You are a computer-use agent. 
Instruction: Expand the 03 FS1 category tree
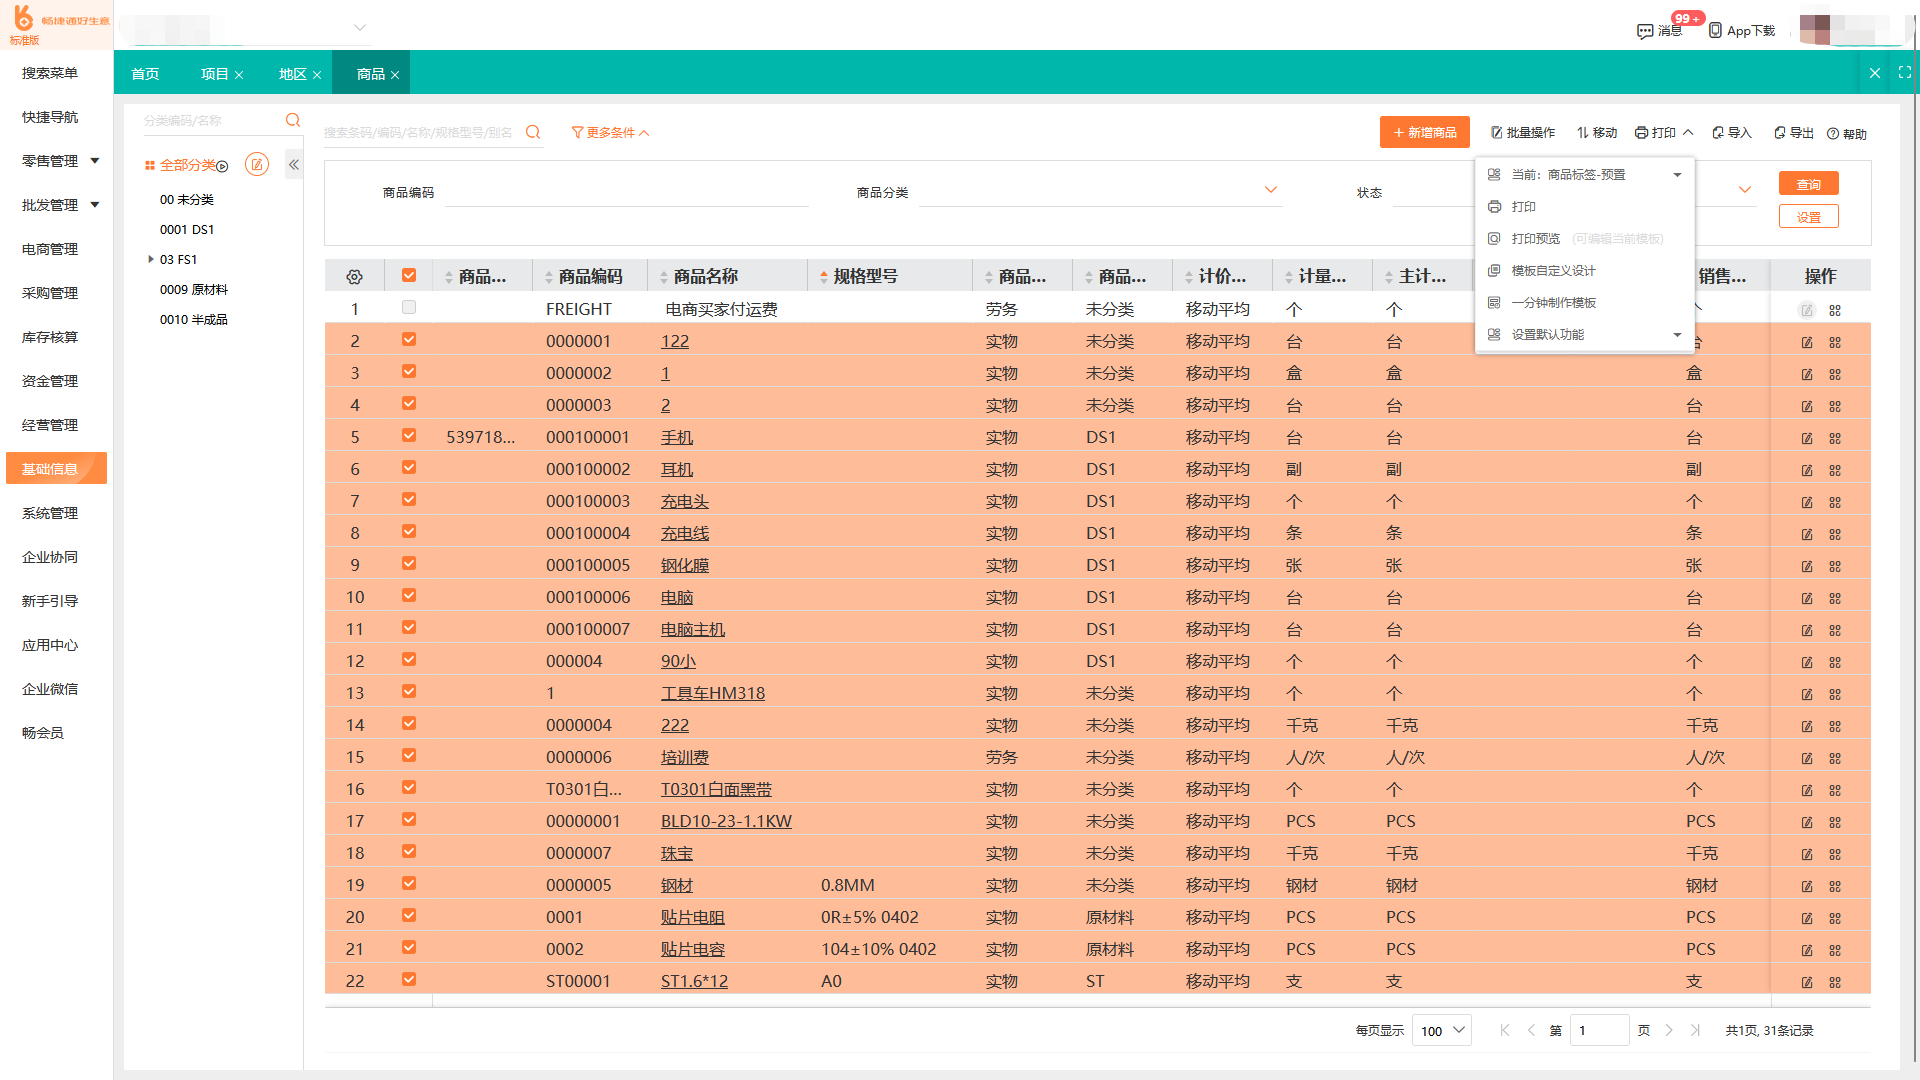pos(149,258)
